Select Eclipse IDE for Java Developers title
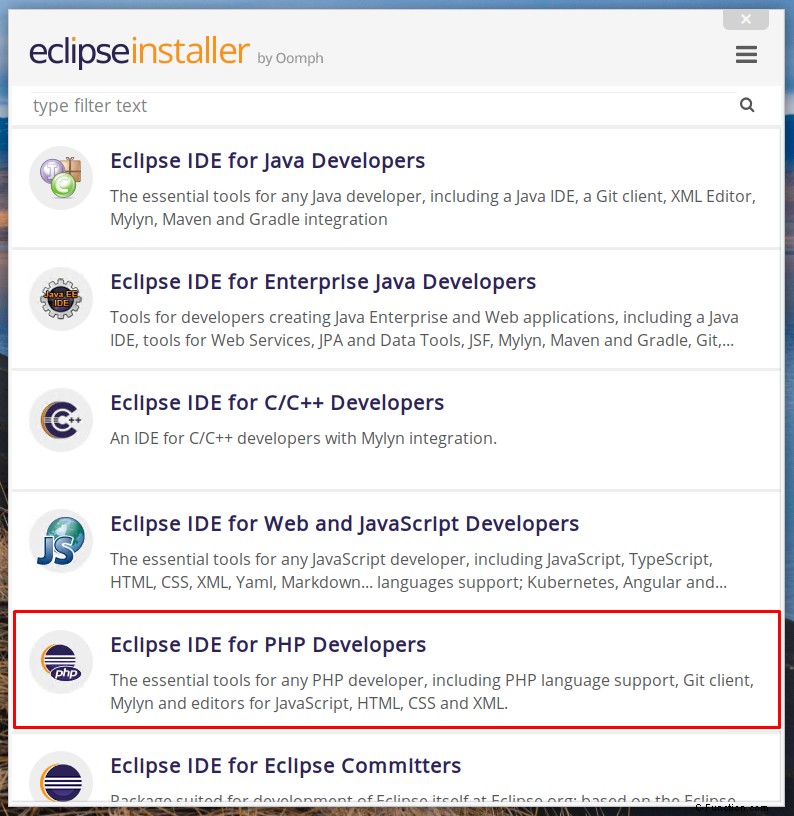Screen dimensions: 794x816 [x=267, y=161]
